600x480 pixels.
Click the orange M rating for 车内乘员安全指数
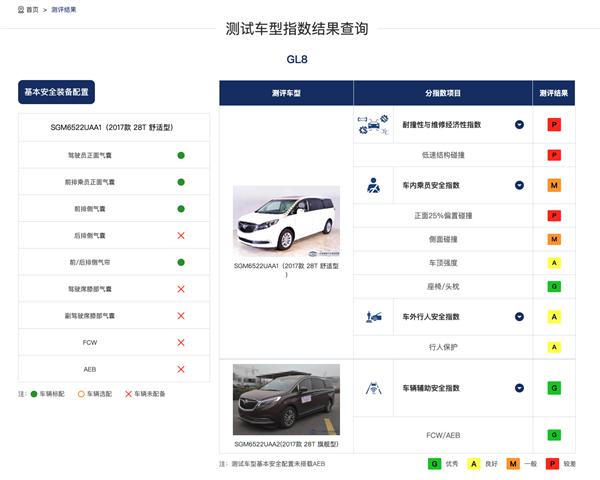click(553, 185)
